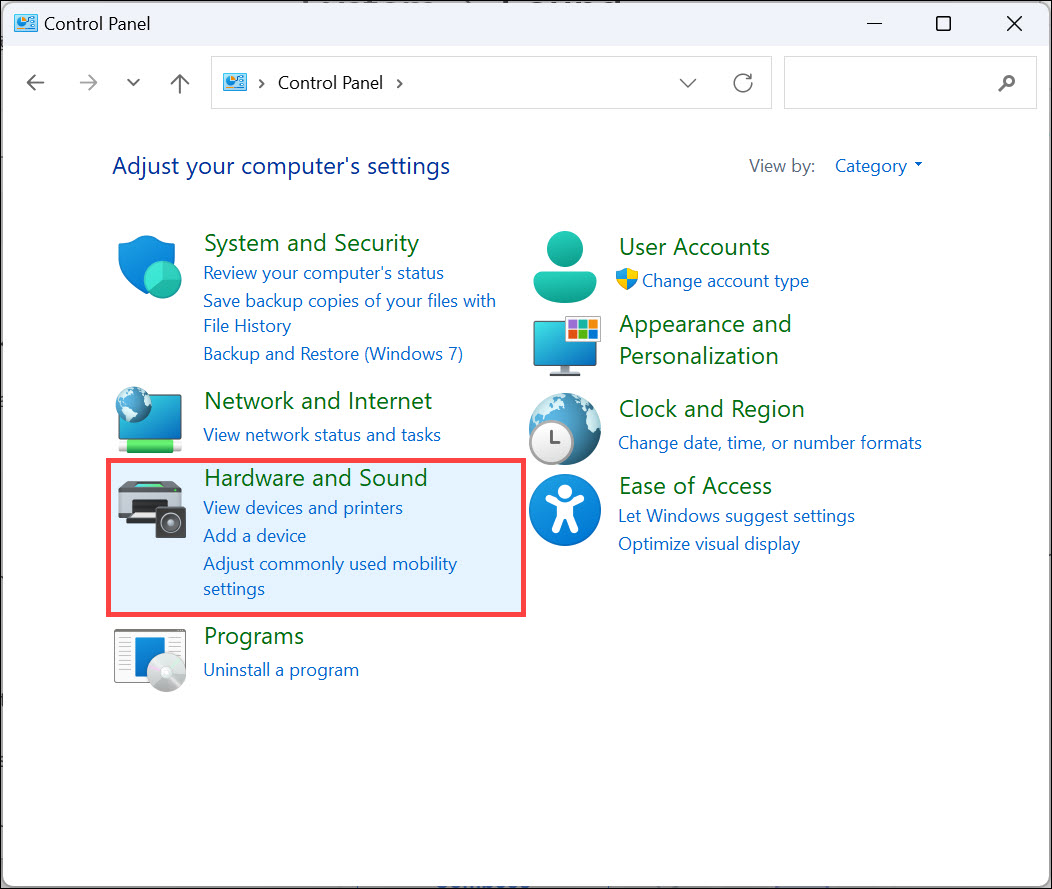The width and height of the screenshot is (1052, 889).
Task: Open Uninstall a program link
Action: (x=280, y=670)
